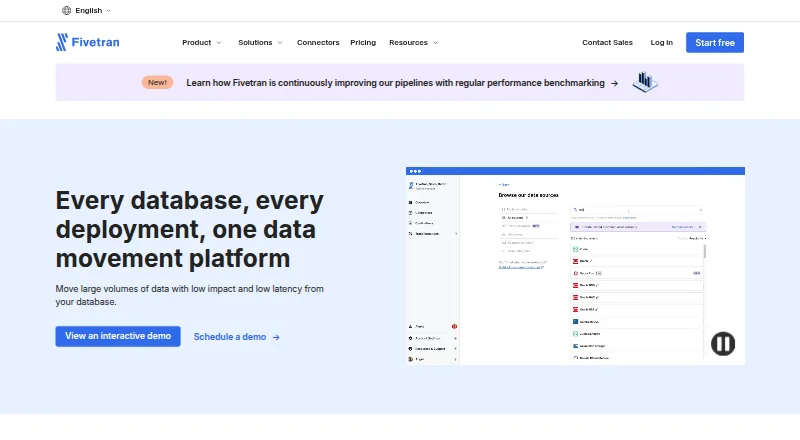Open the English language dropdown

[x=87, y=10]
